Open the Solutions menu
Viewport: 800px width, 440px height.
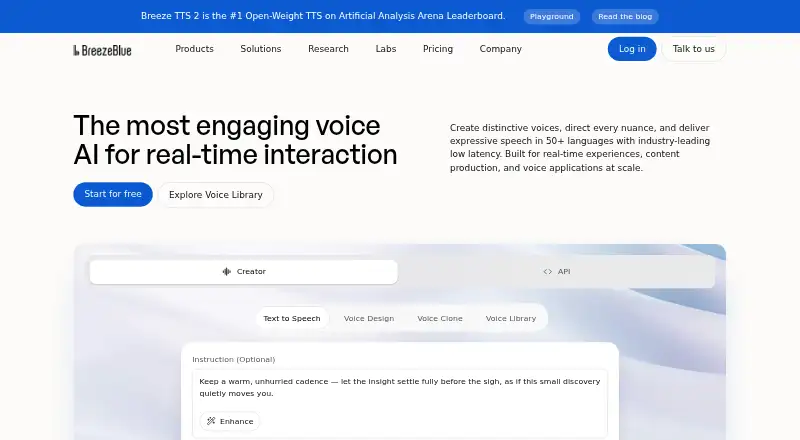pyautogui.click(x=261, y=49)
